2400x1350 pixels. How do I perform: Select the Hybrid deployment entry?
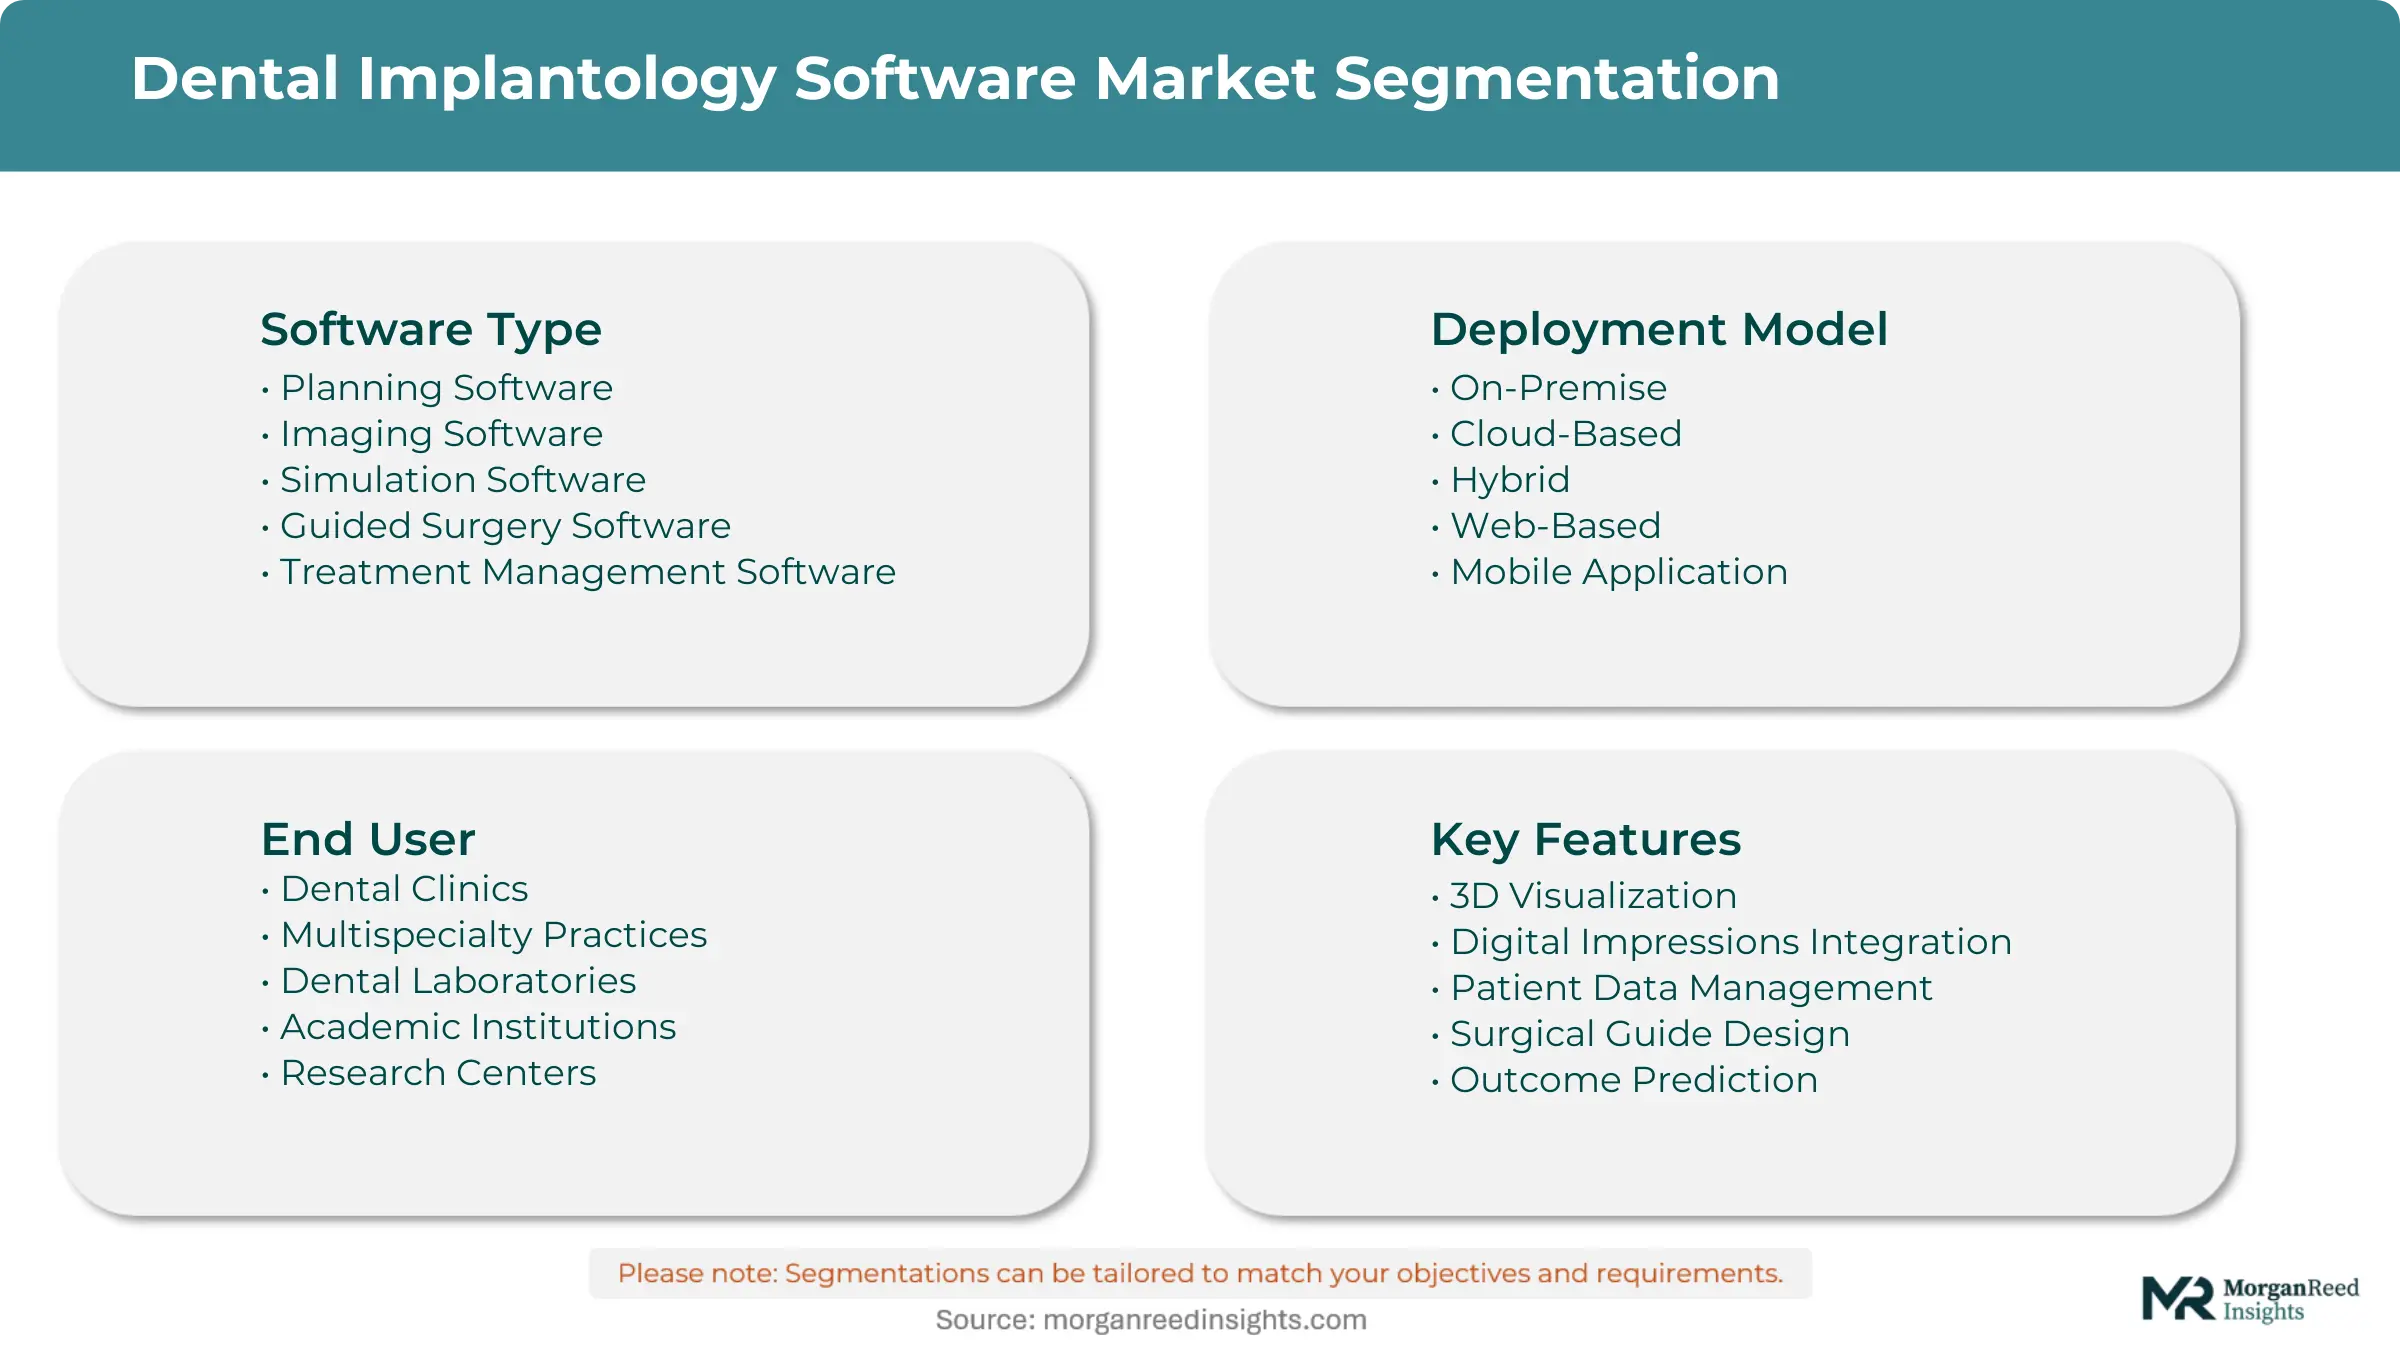point(1509,480)
